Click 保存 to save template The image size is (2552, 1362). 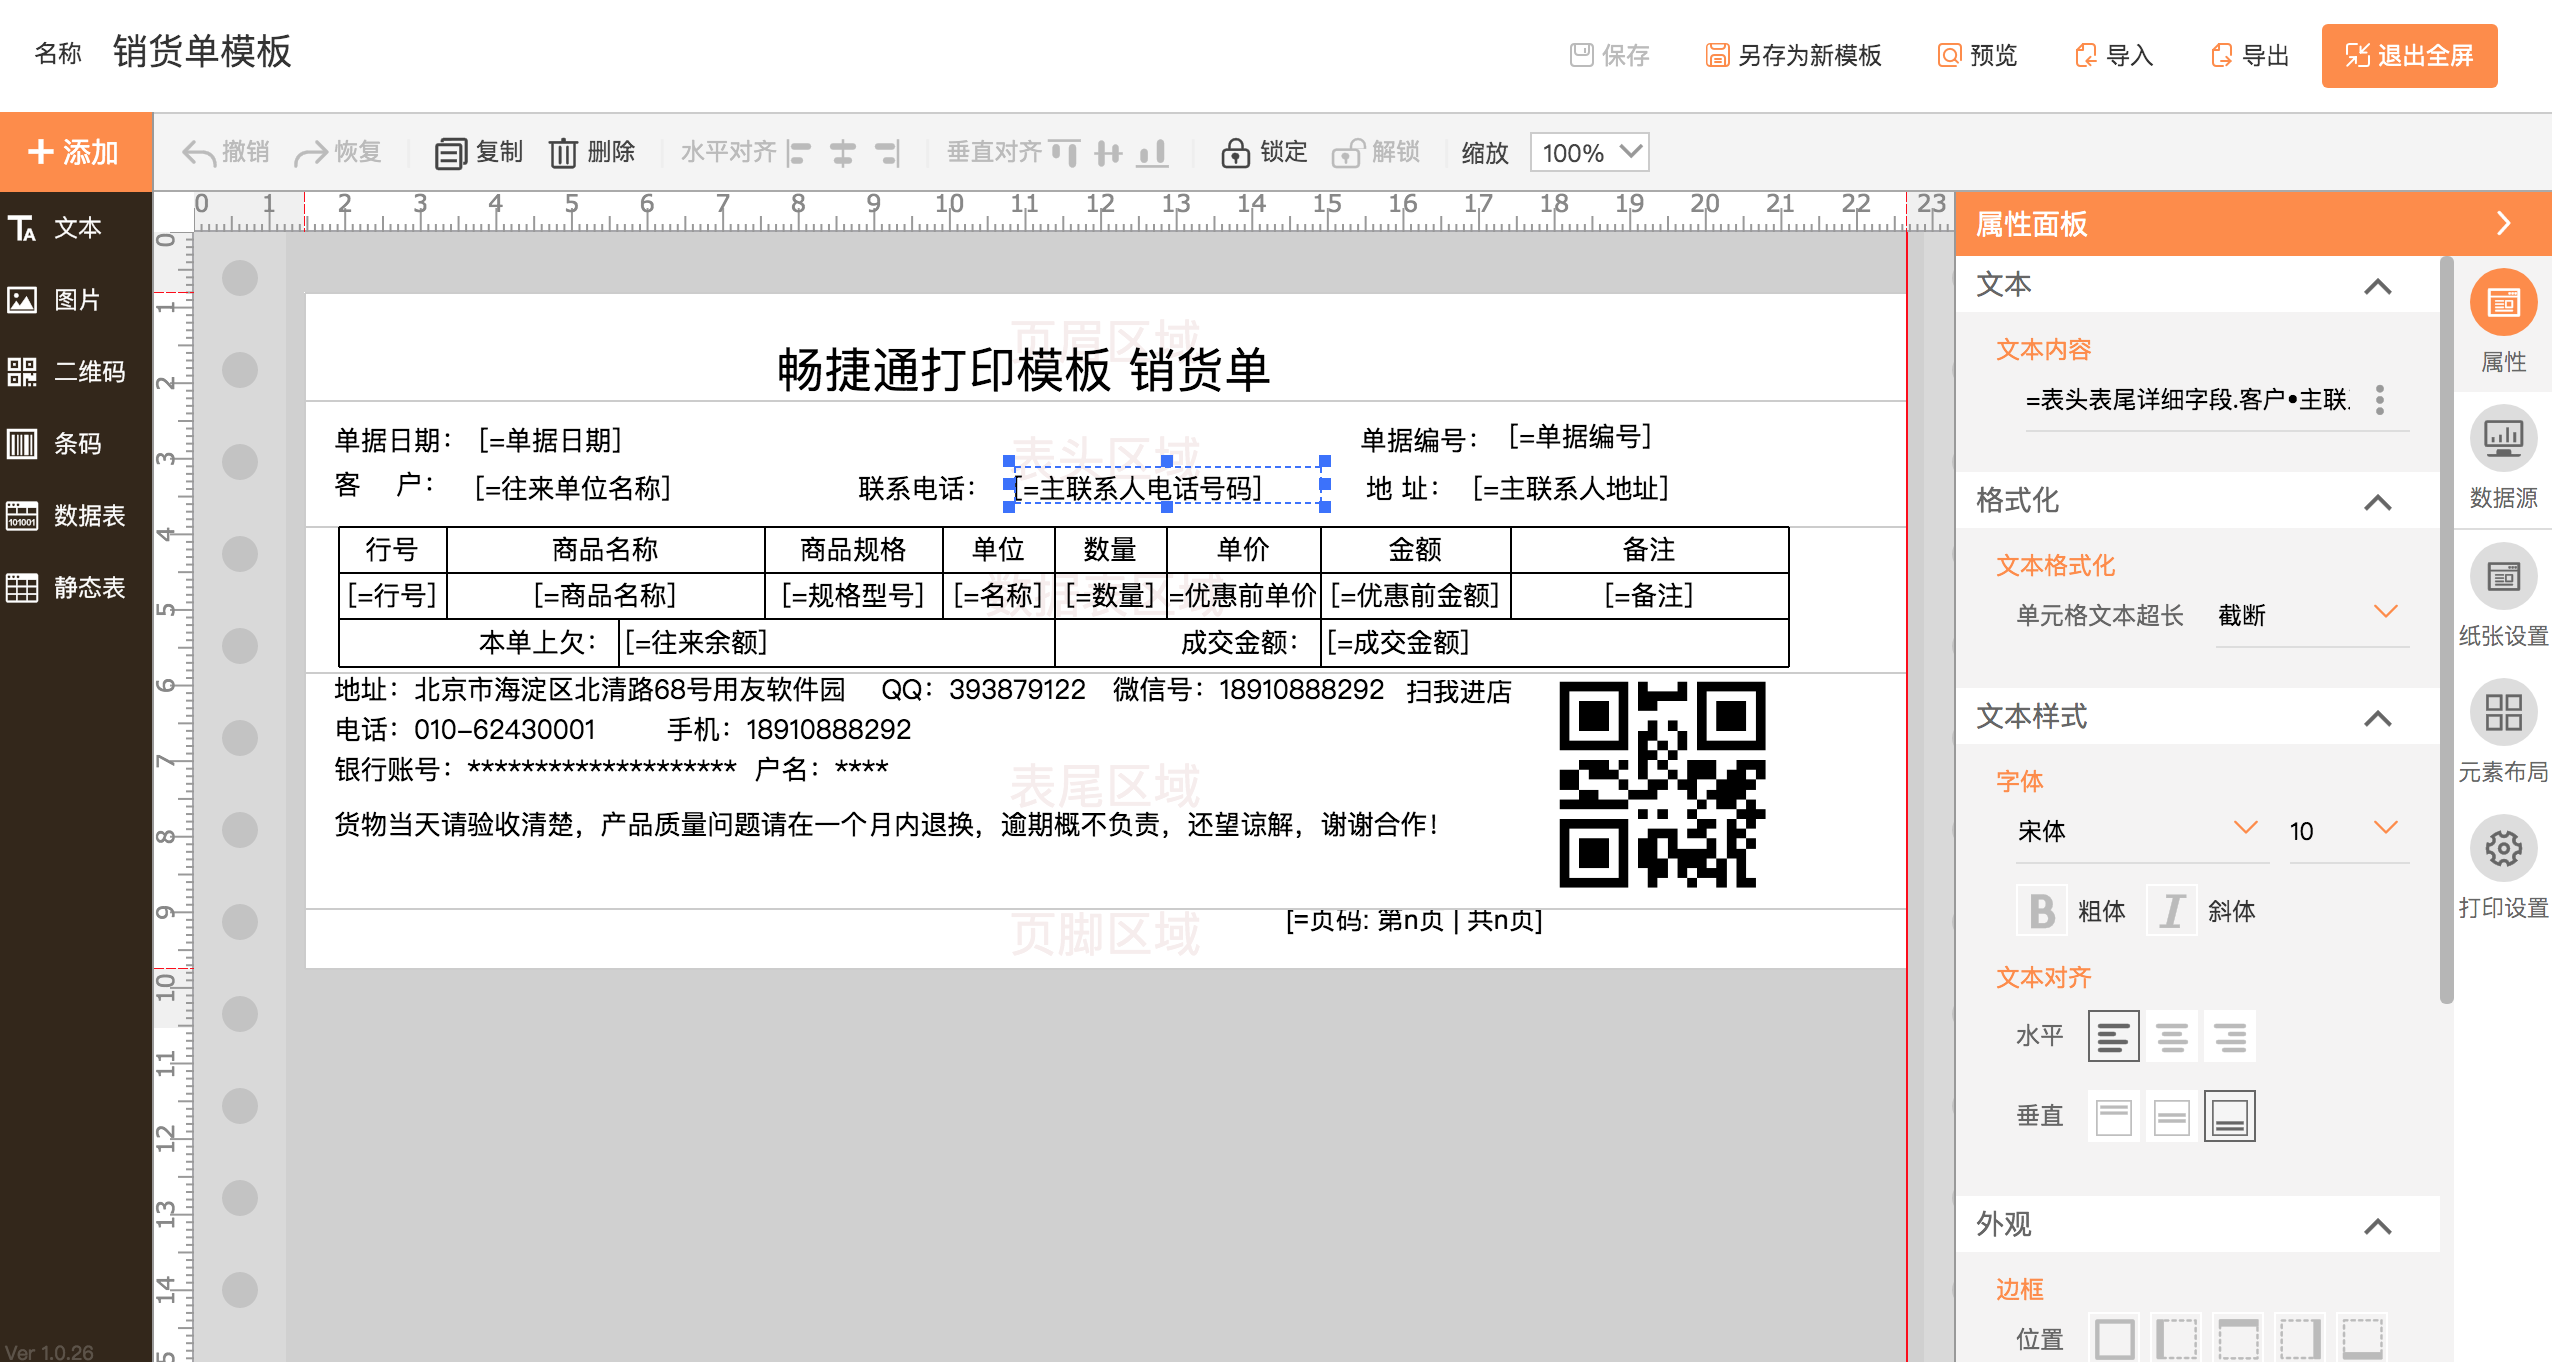click(x=1605, y=54)
